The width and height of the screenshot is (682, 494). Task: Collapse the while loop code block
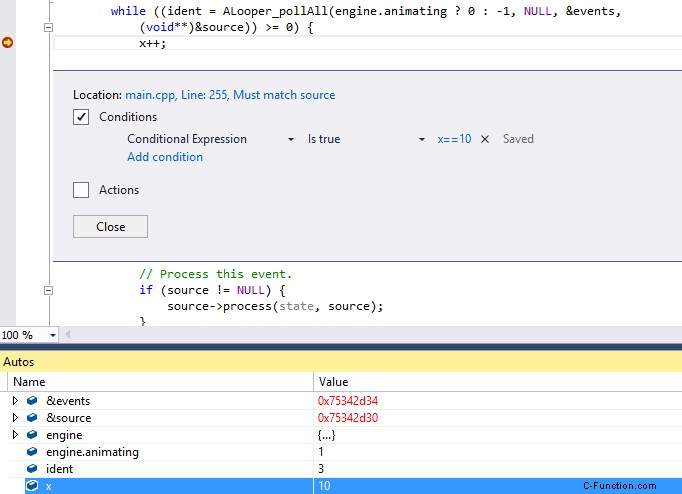coord(47,28)
